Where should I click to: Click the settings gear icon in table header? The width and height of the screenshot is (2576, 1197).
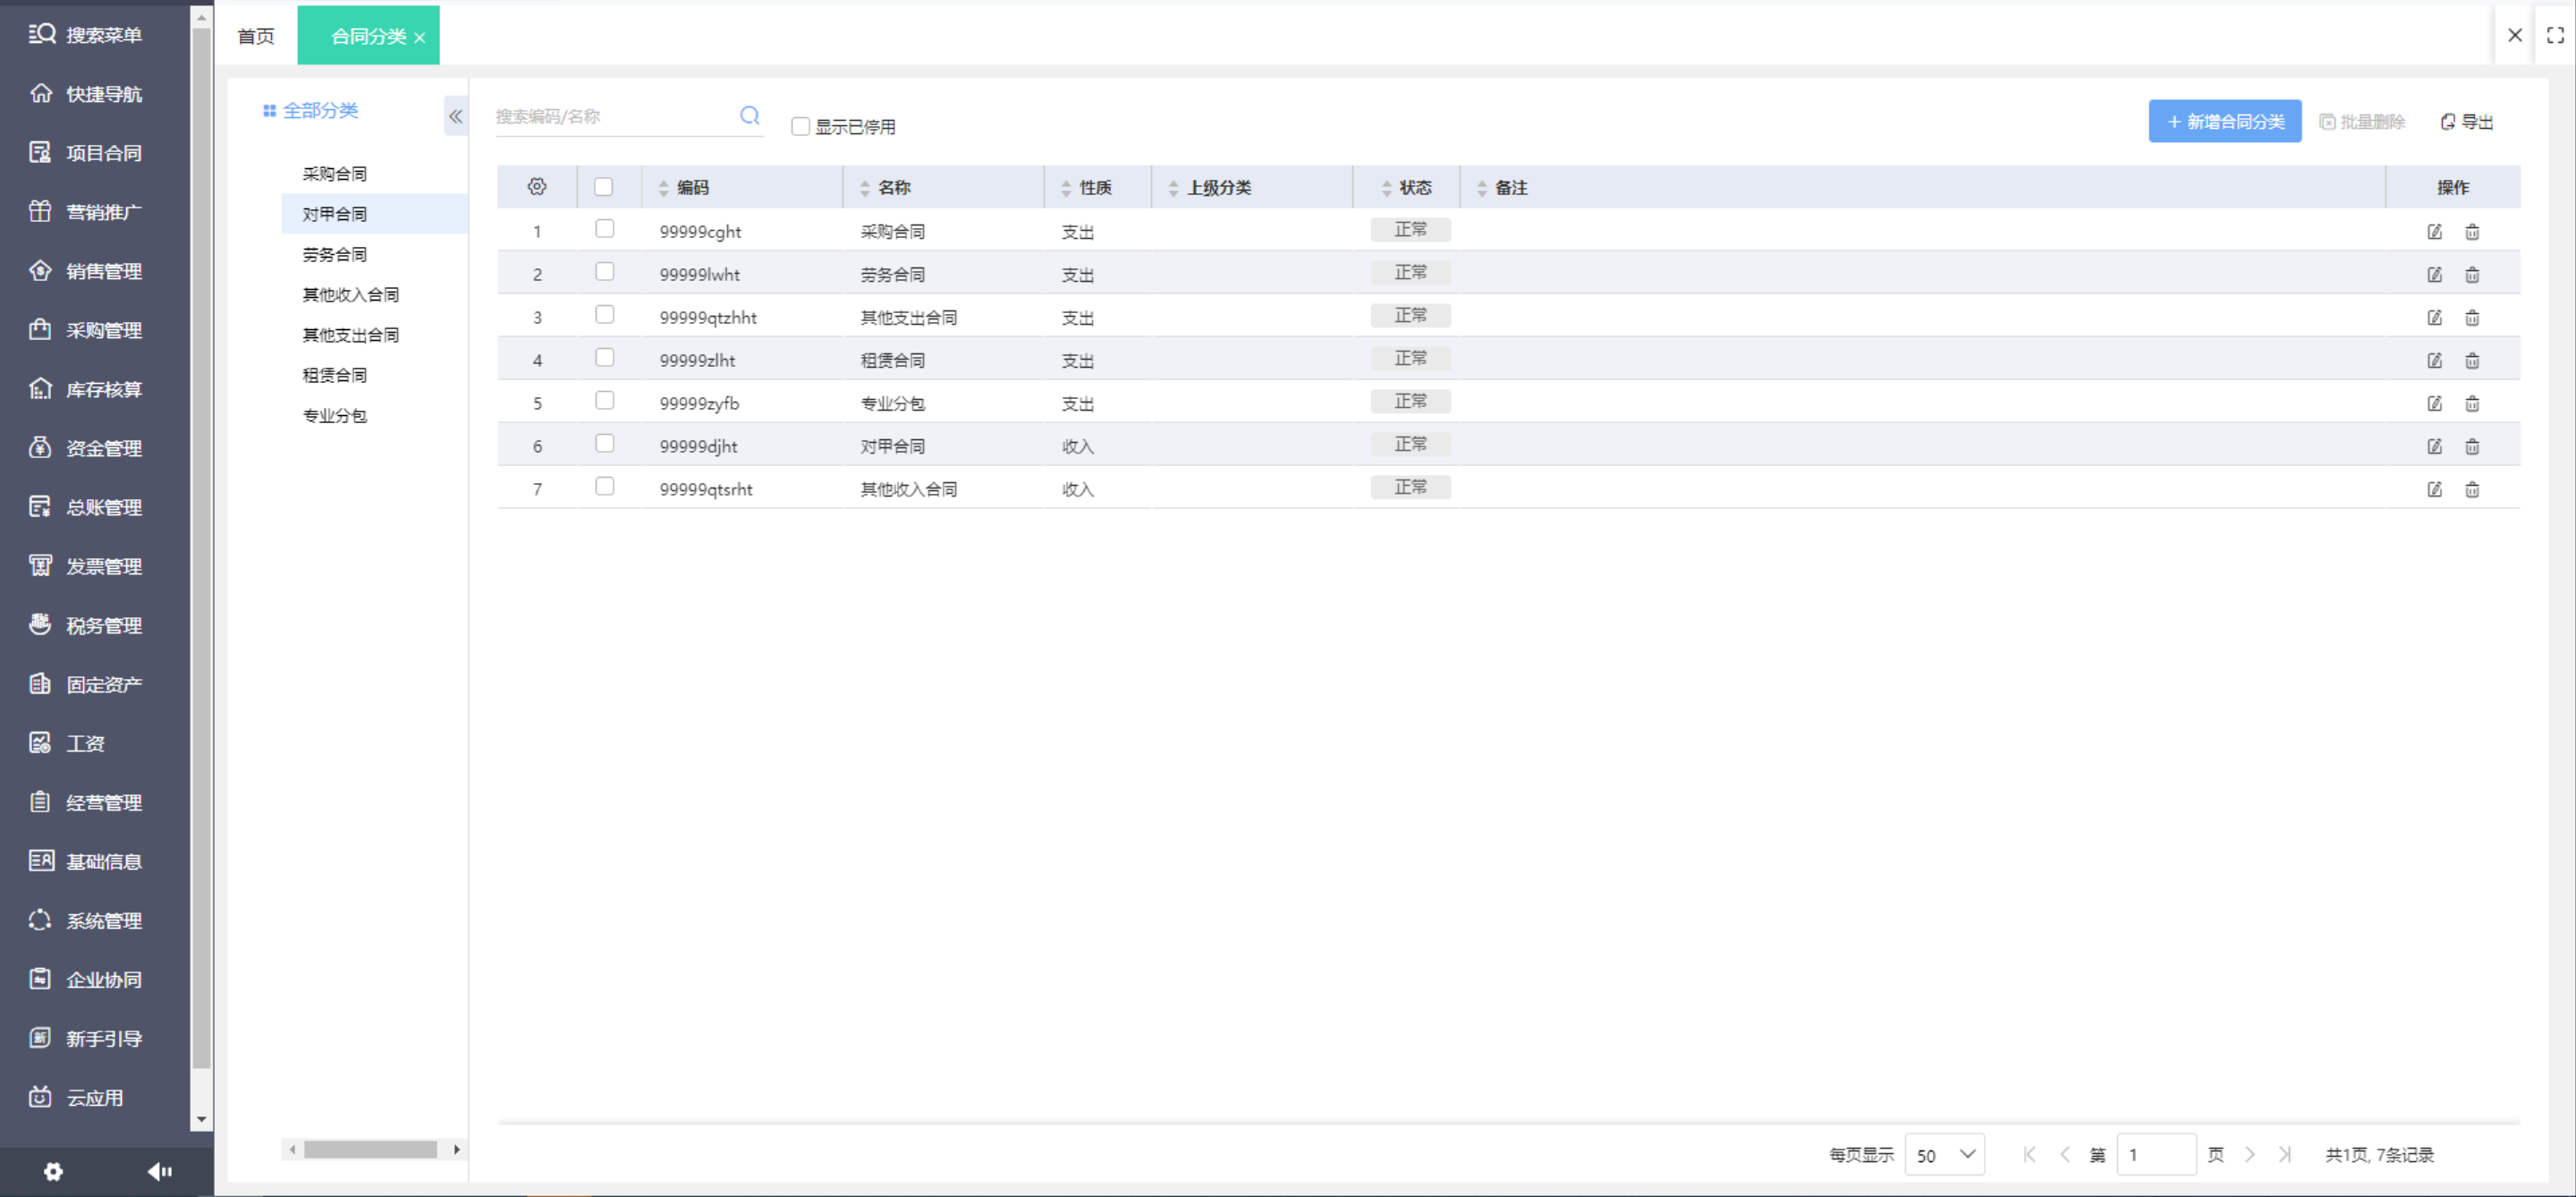538,188
